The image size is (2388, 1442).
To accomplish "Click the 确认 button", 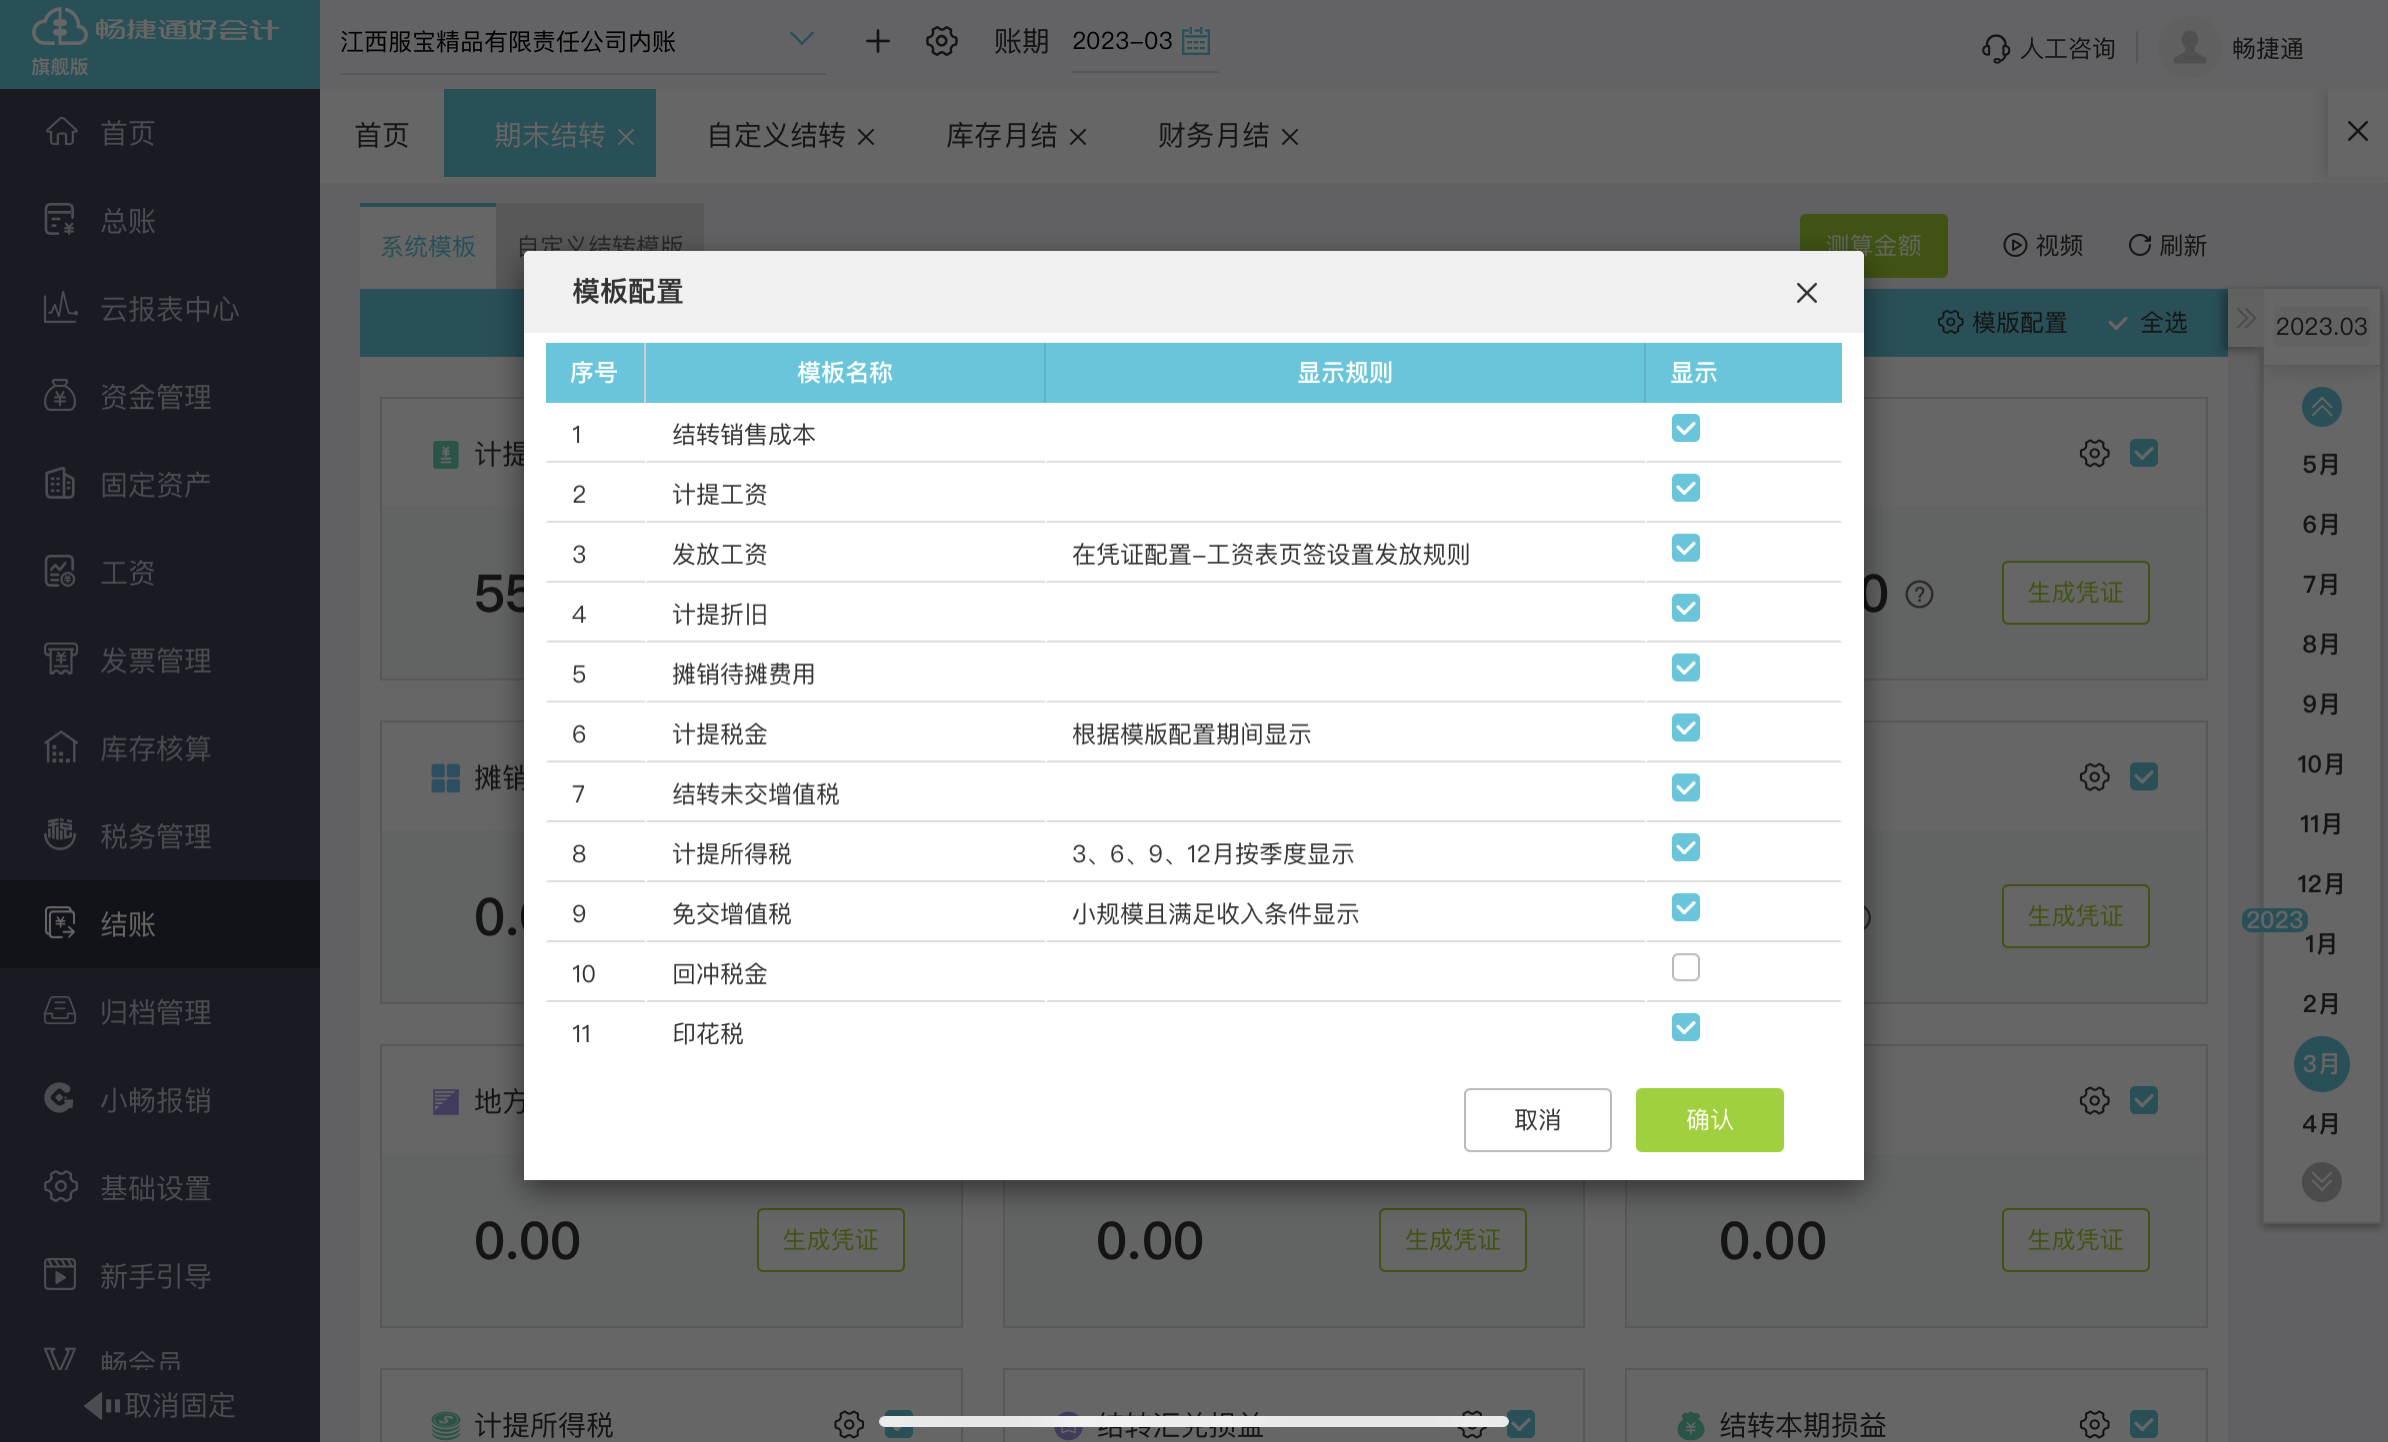I will [x=1711, y=1119].
